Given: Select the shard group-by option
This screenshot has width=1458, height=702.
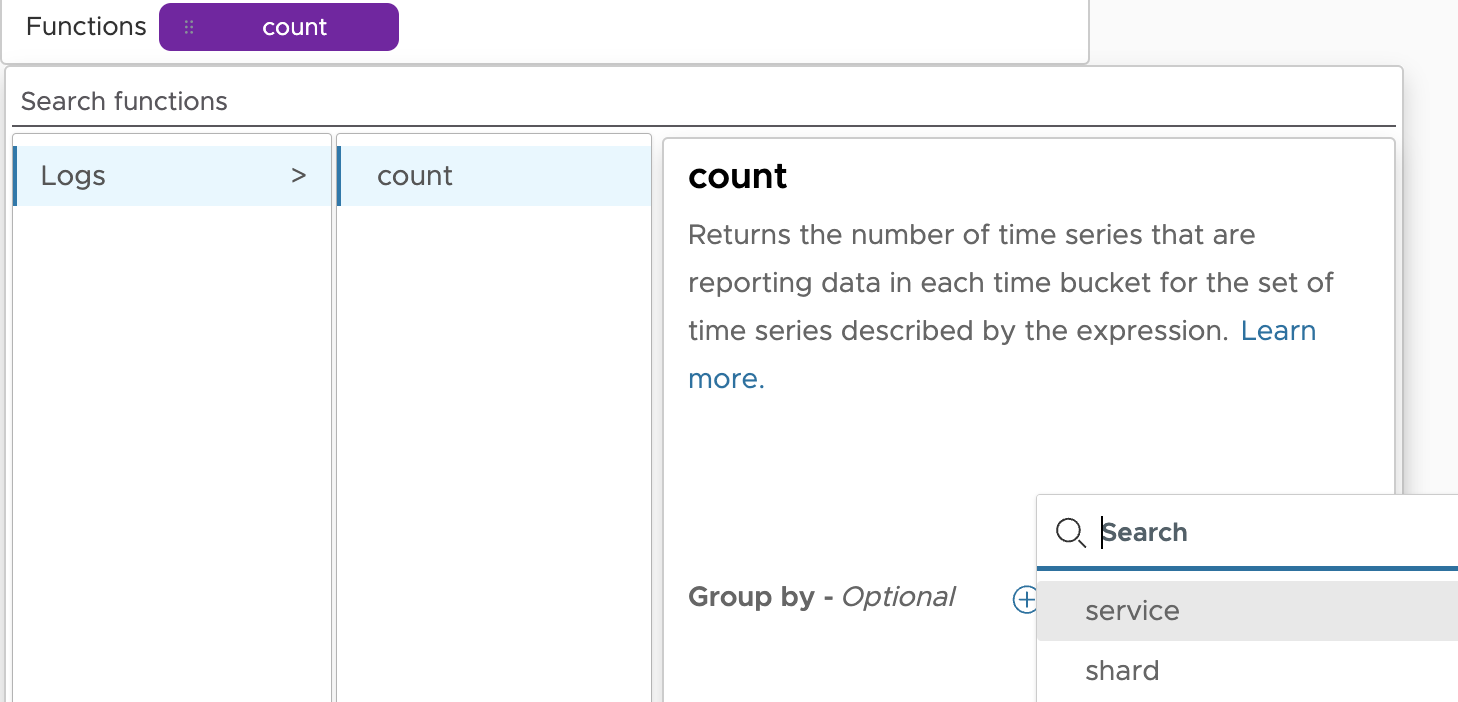Looking at the screenshot, I should coord(1122,670).
